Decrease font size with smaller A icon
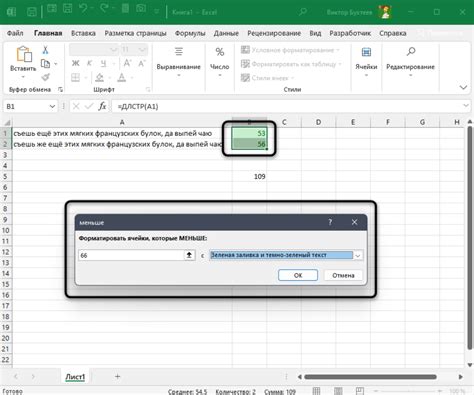The image size is (474, 395). click(x=142, y=63)
